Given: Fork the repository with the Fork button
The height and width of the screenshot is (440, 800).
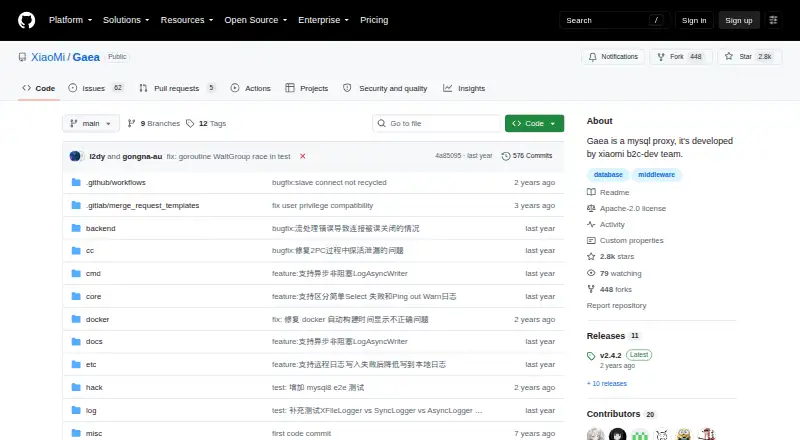Looking at the screenshot, I should click(x=681, y=57).
